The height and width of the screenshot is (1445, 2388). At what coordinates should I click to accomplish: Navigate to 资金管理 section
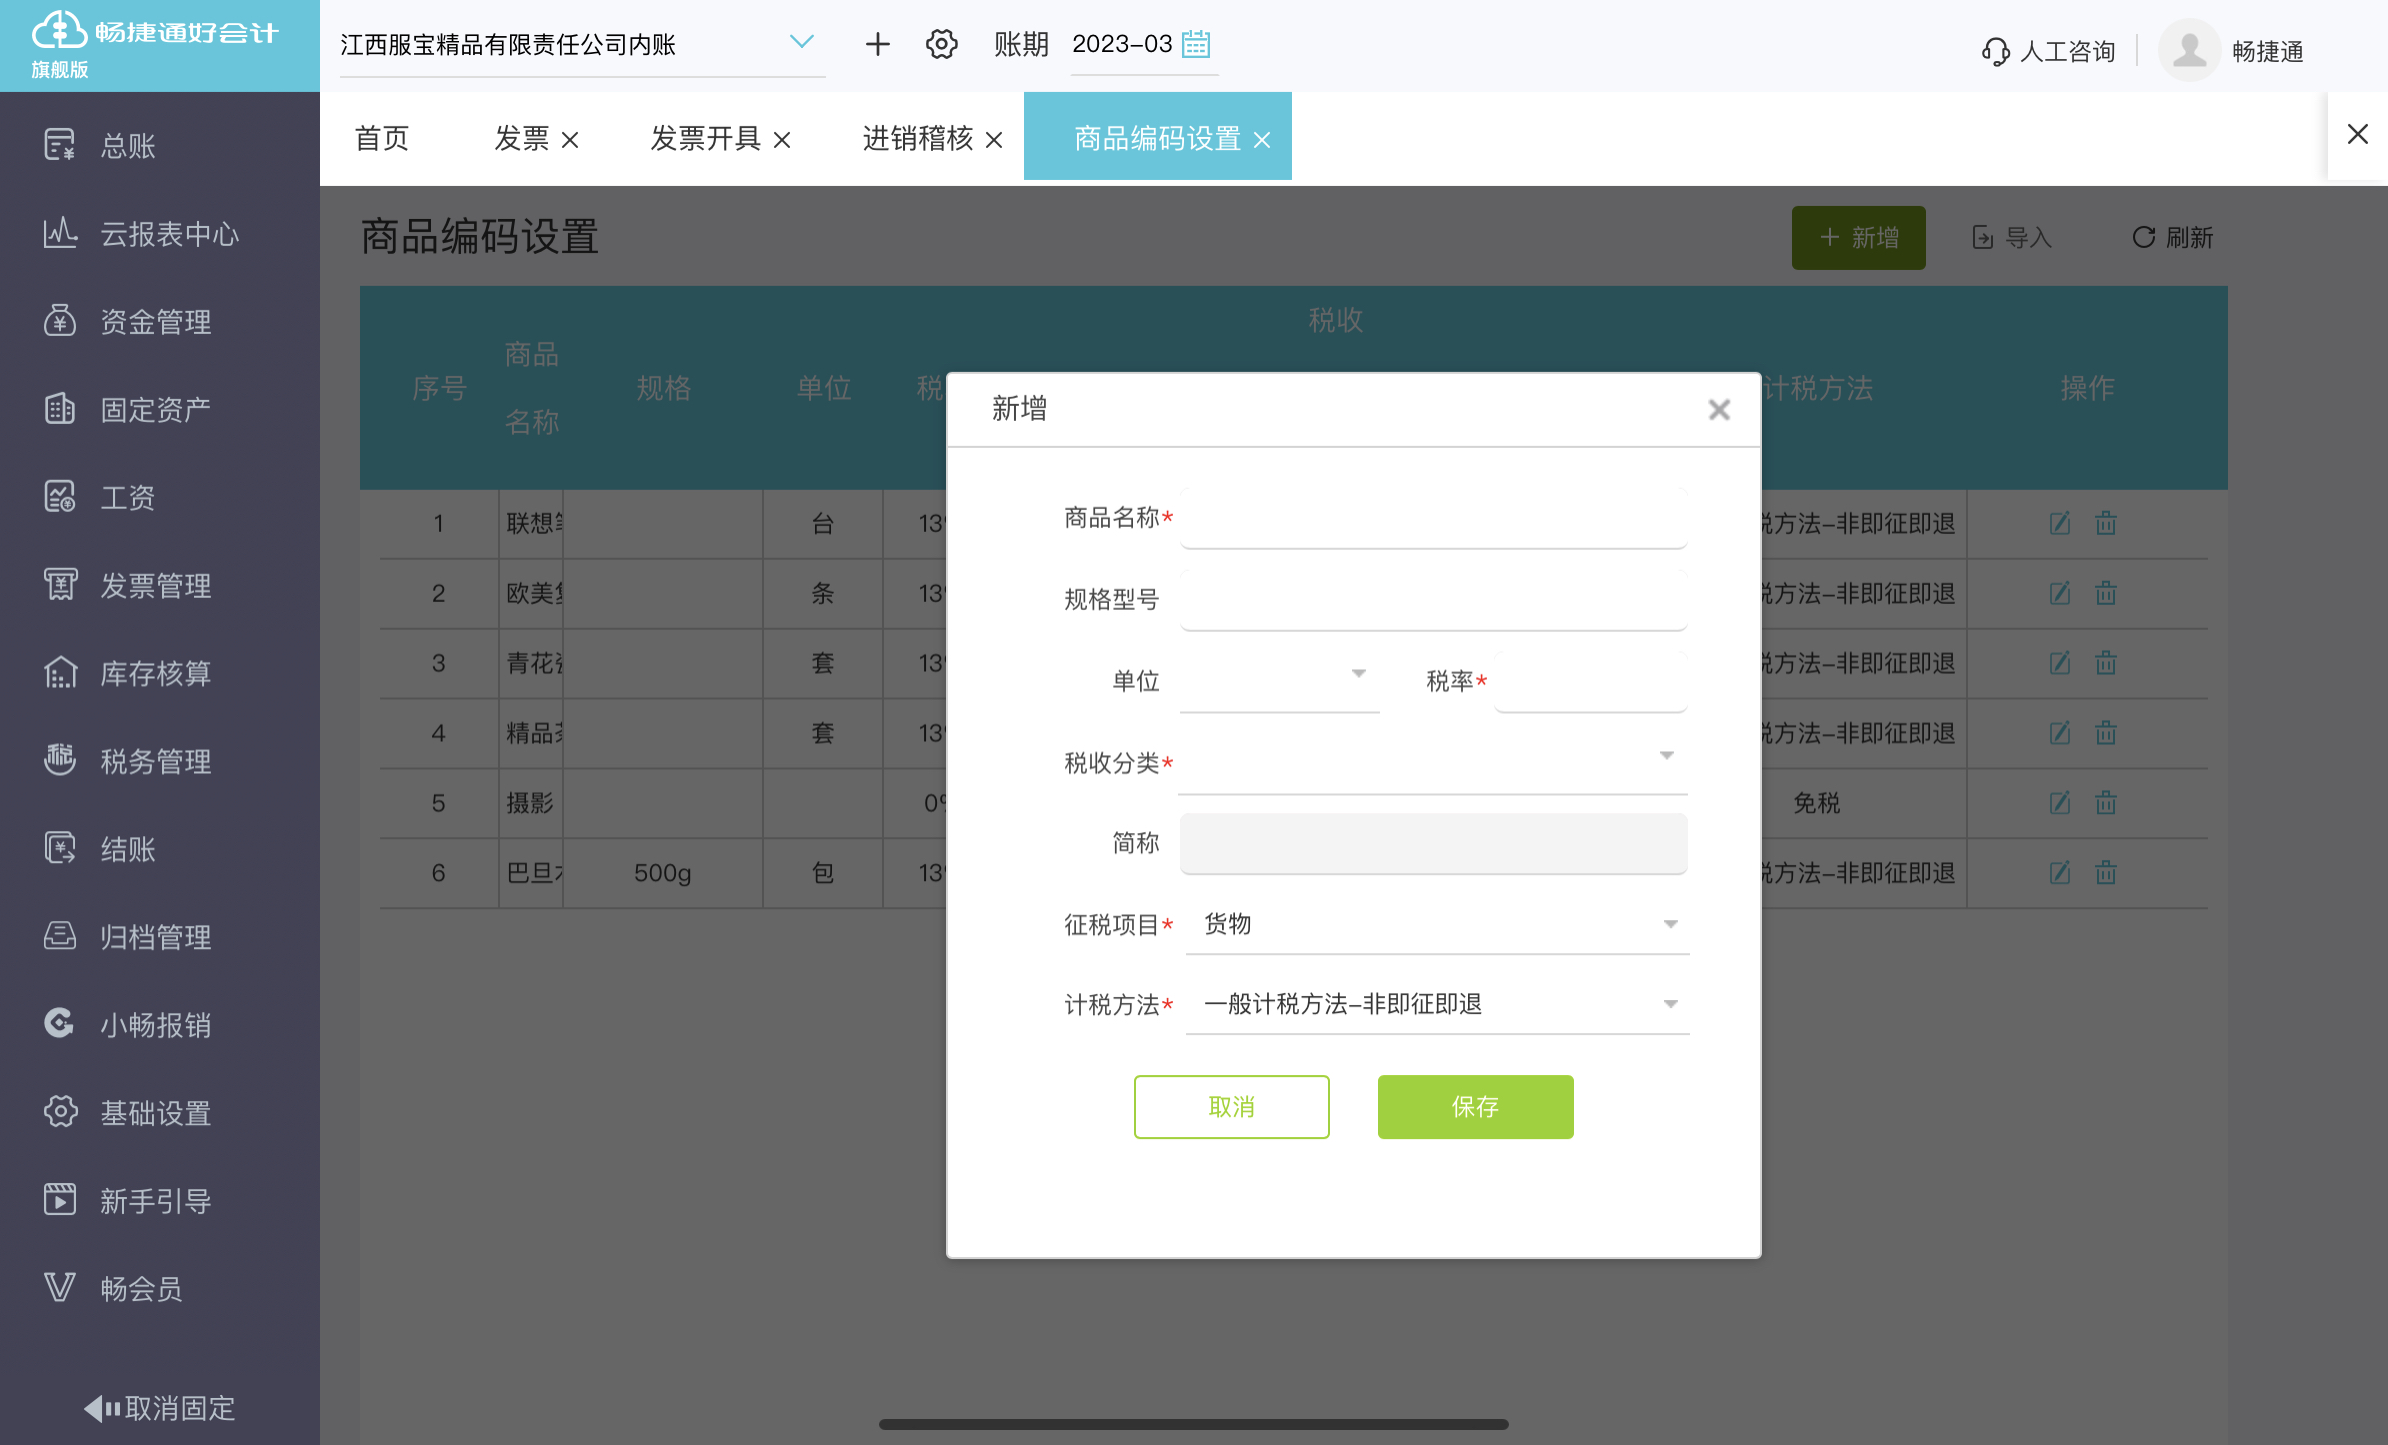[x=159, y=321]
